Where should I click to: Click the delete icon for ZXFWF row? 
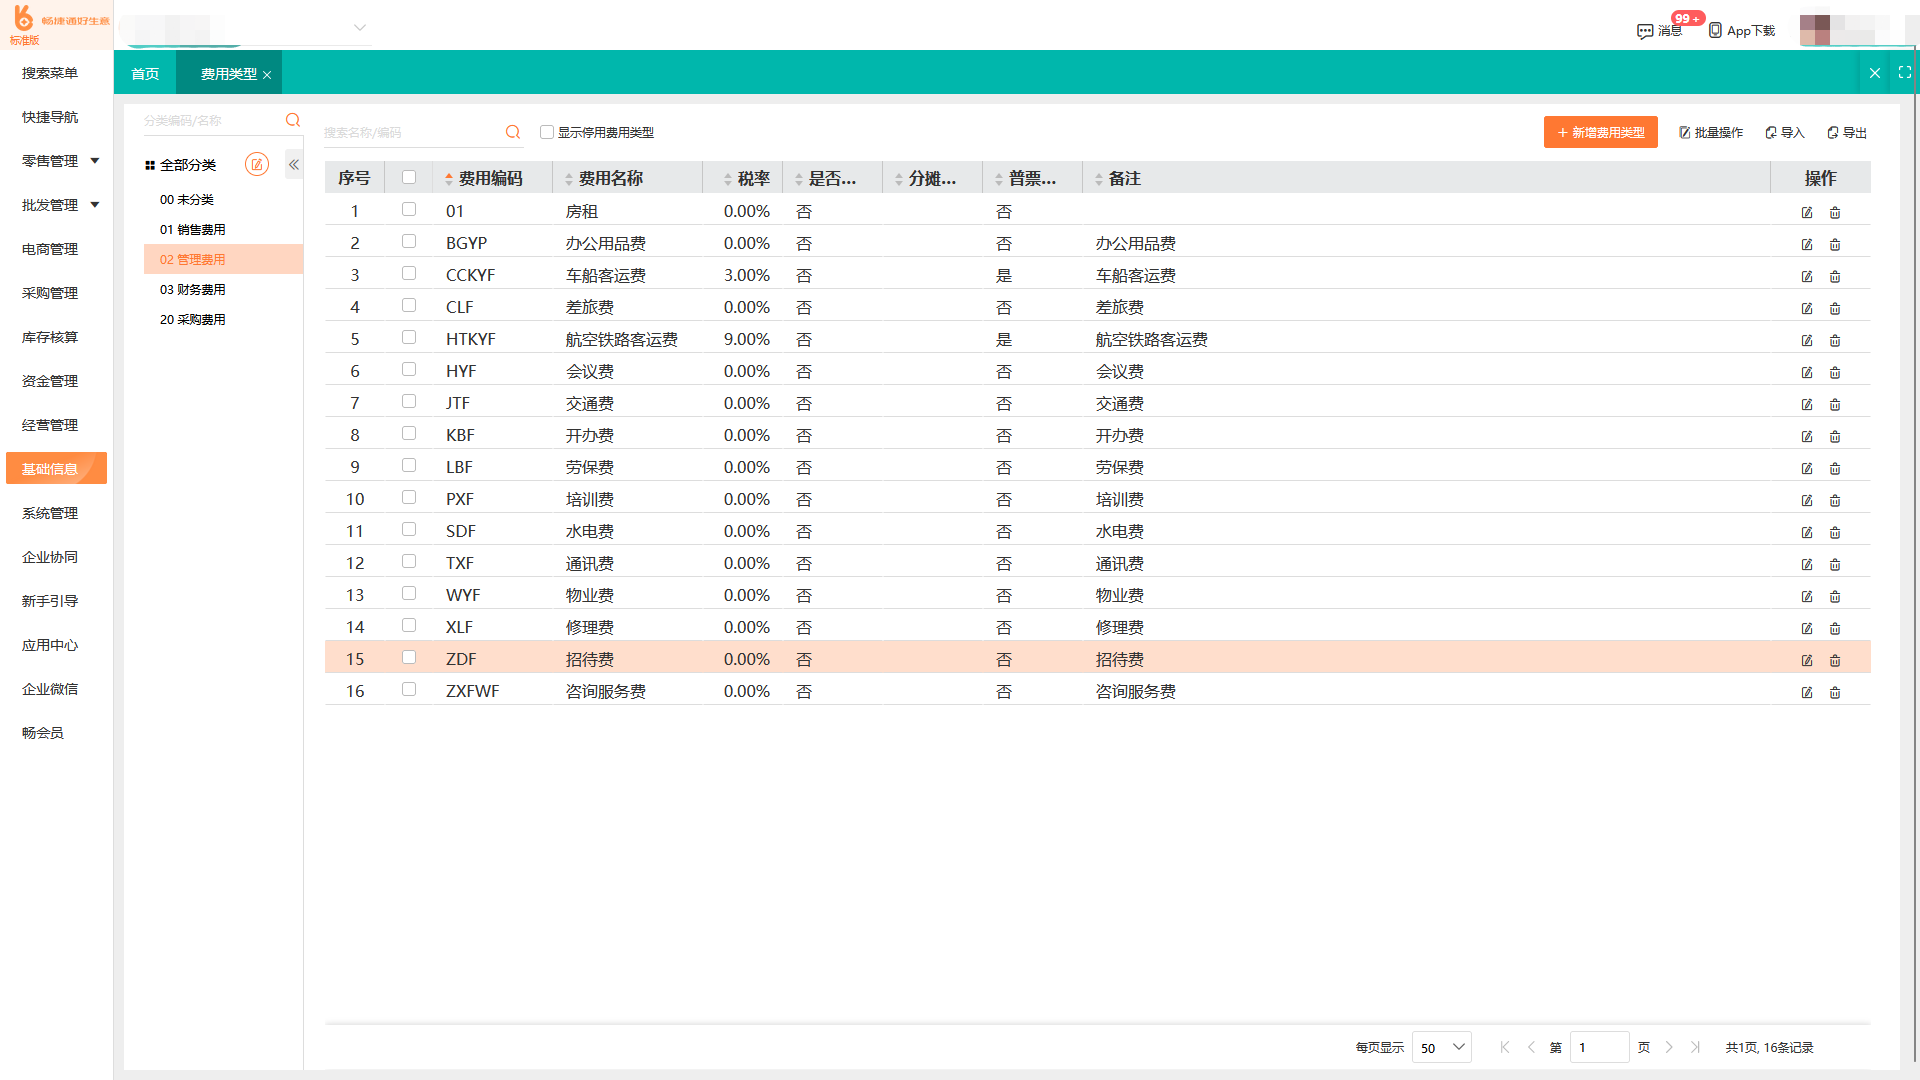[x=1834, y=691]
